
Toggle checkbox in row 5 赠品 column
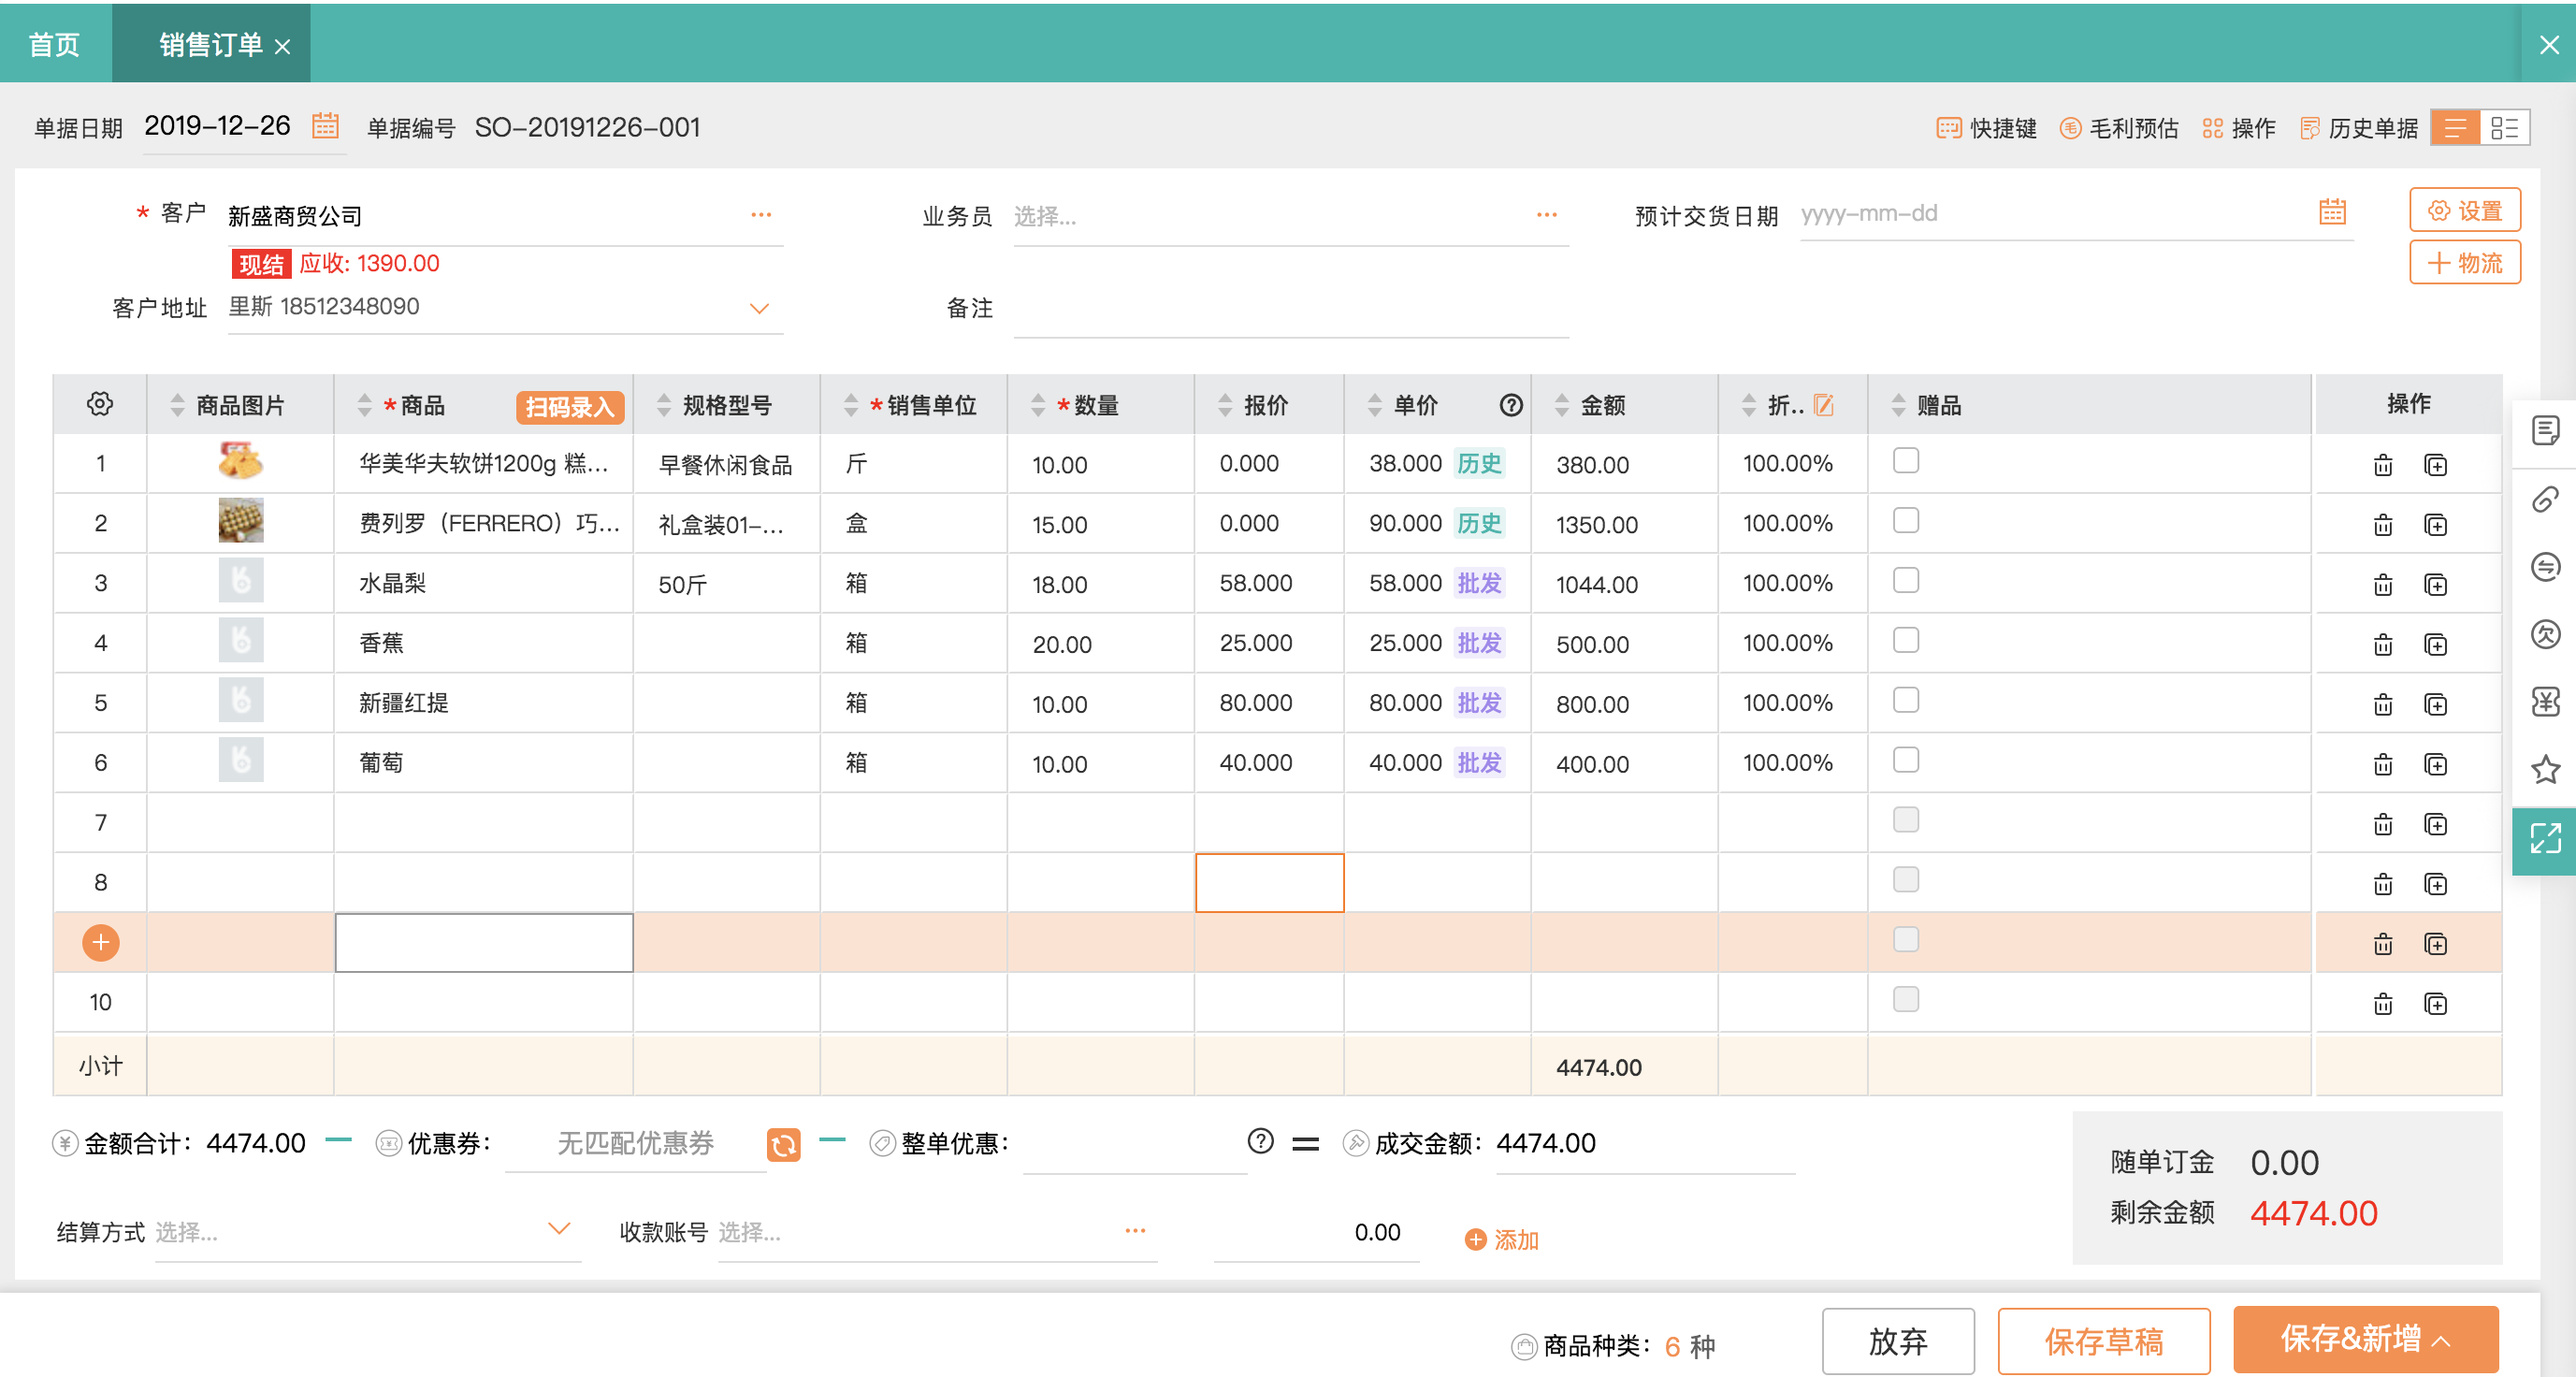point(1908,701)
